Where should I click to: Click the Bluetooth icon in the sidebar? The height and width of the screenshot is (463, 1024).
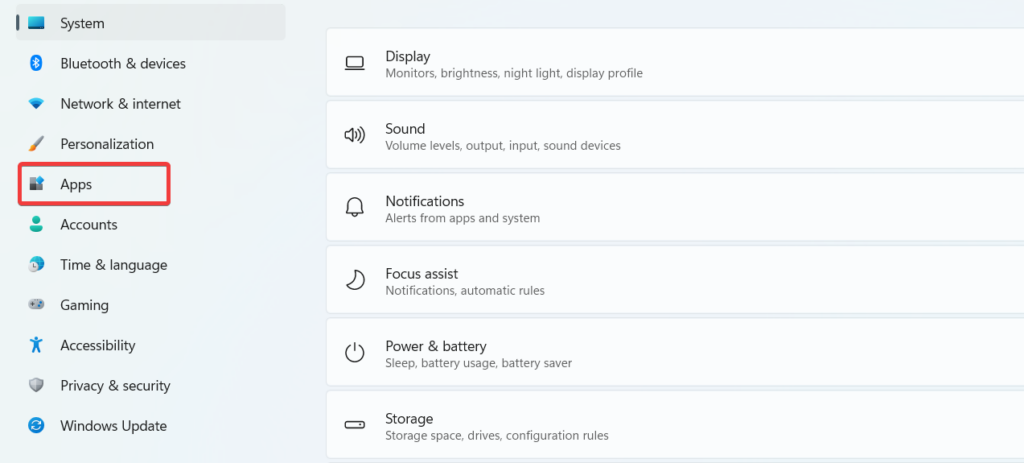point(36,63)
